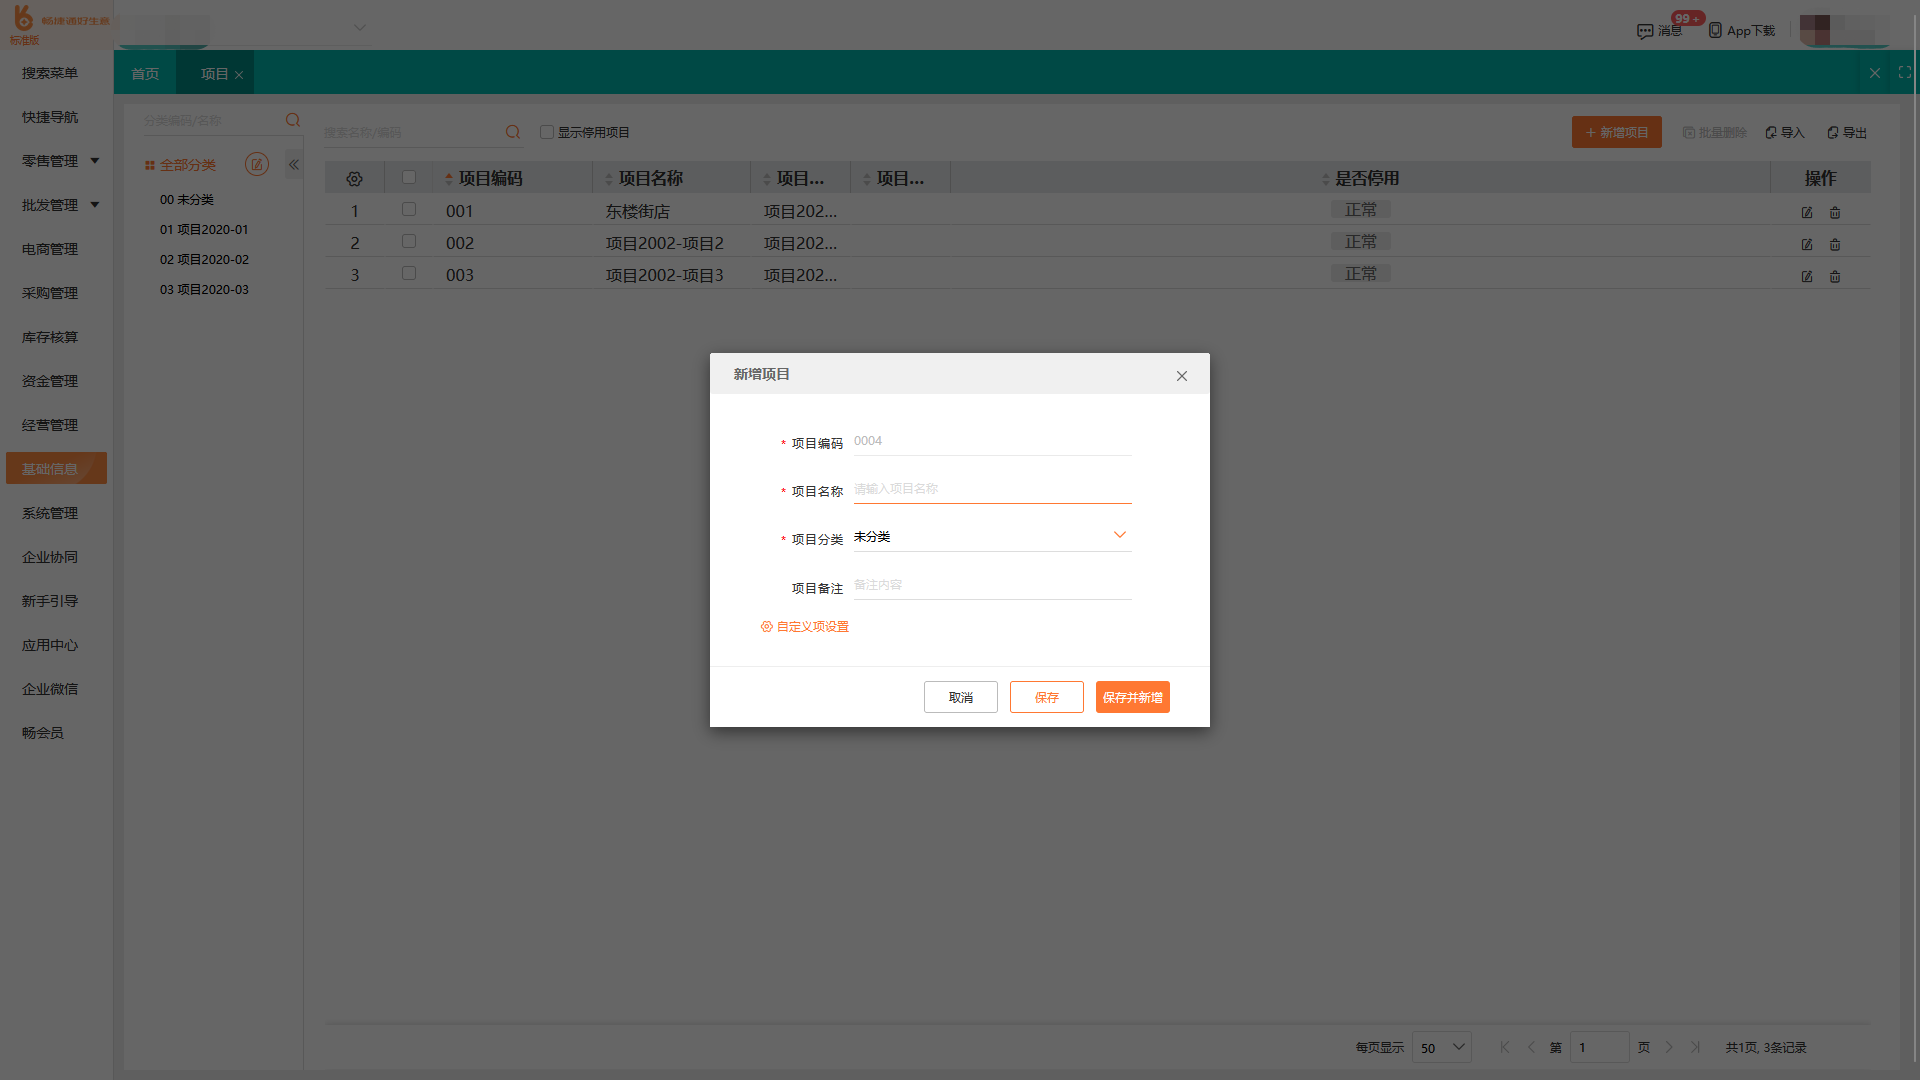
Task: Click the settings gear icon in table header
Action: (355, 178)
